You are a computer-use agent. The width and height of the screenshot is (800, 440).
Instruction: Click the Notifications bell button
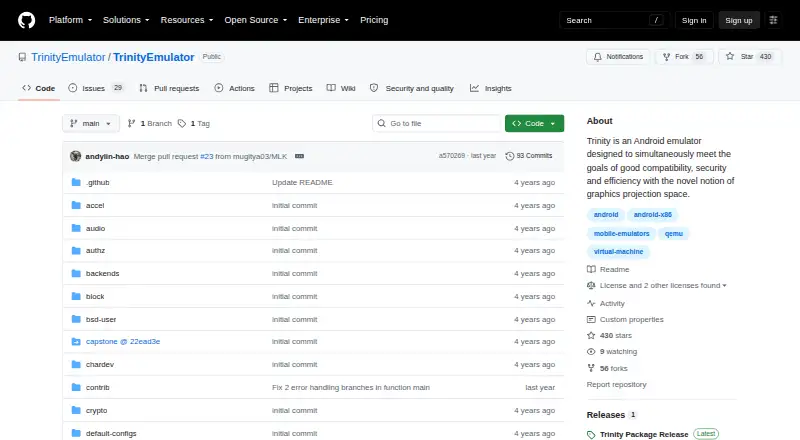[618, 57]
